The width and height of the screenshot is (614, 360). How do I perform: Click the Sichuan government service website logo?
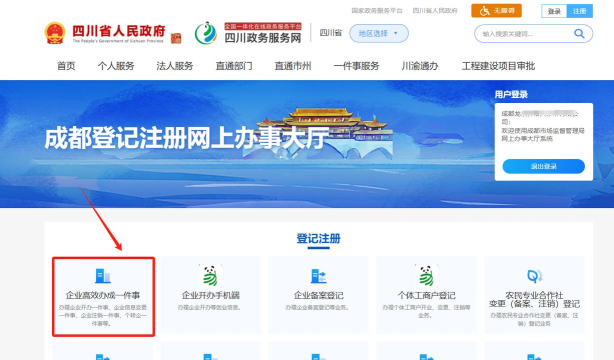tap(206, 33)
